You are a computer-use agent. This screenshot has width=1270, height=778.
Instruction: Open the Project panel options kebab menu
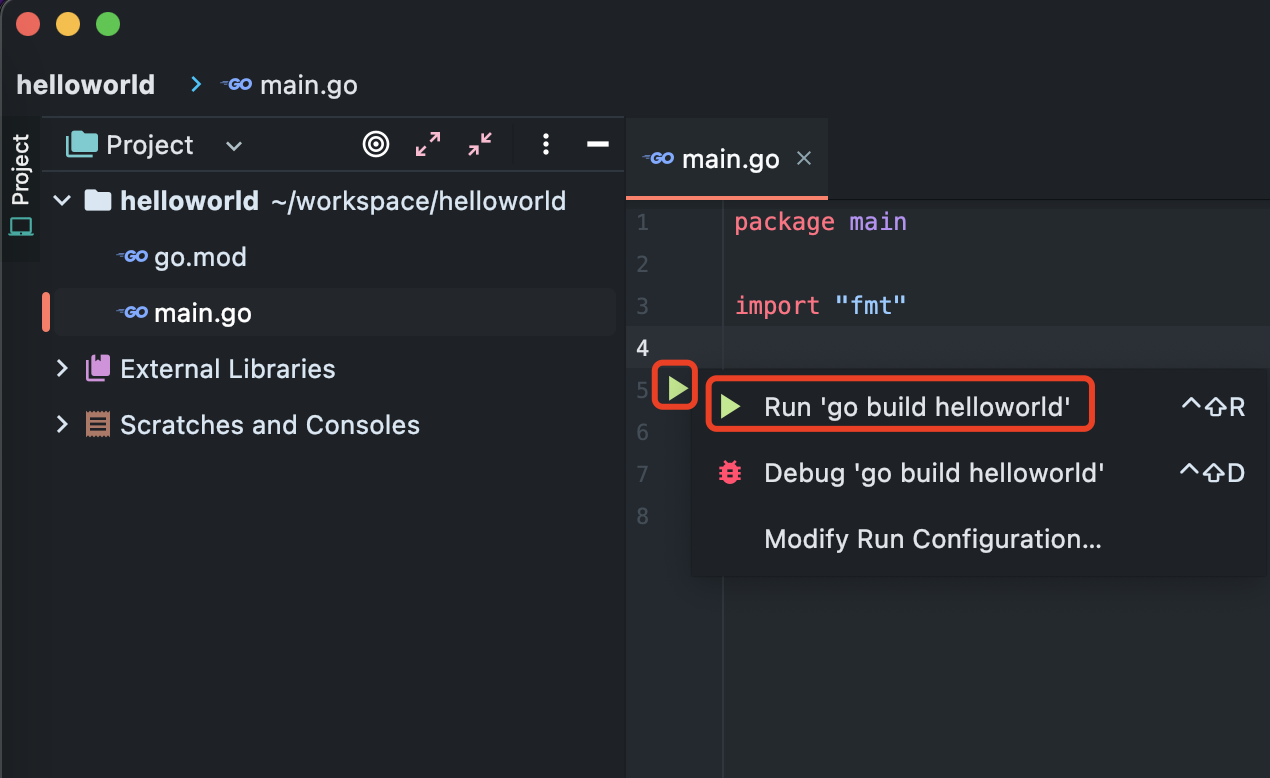click(x=545, y=145)
